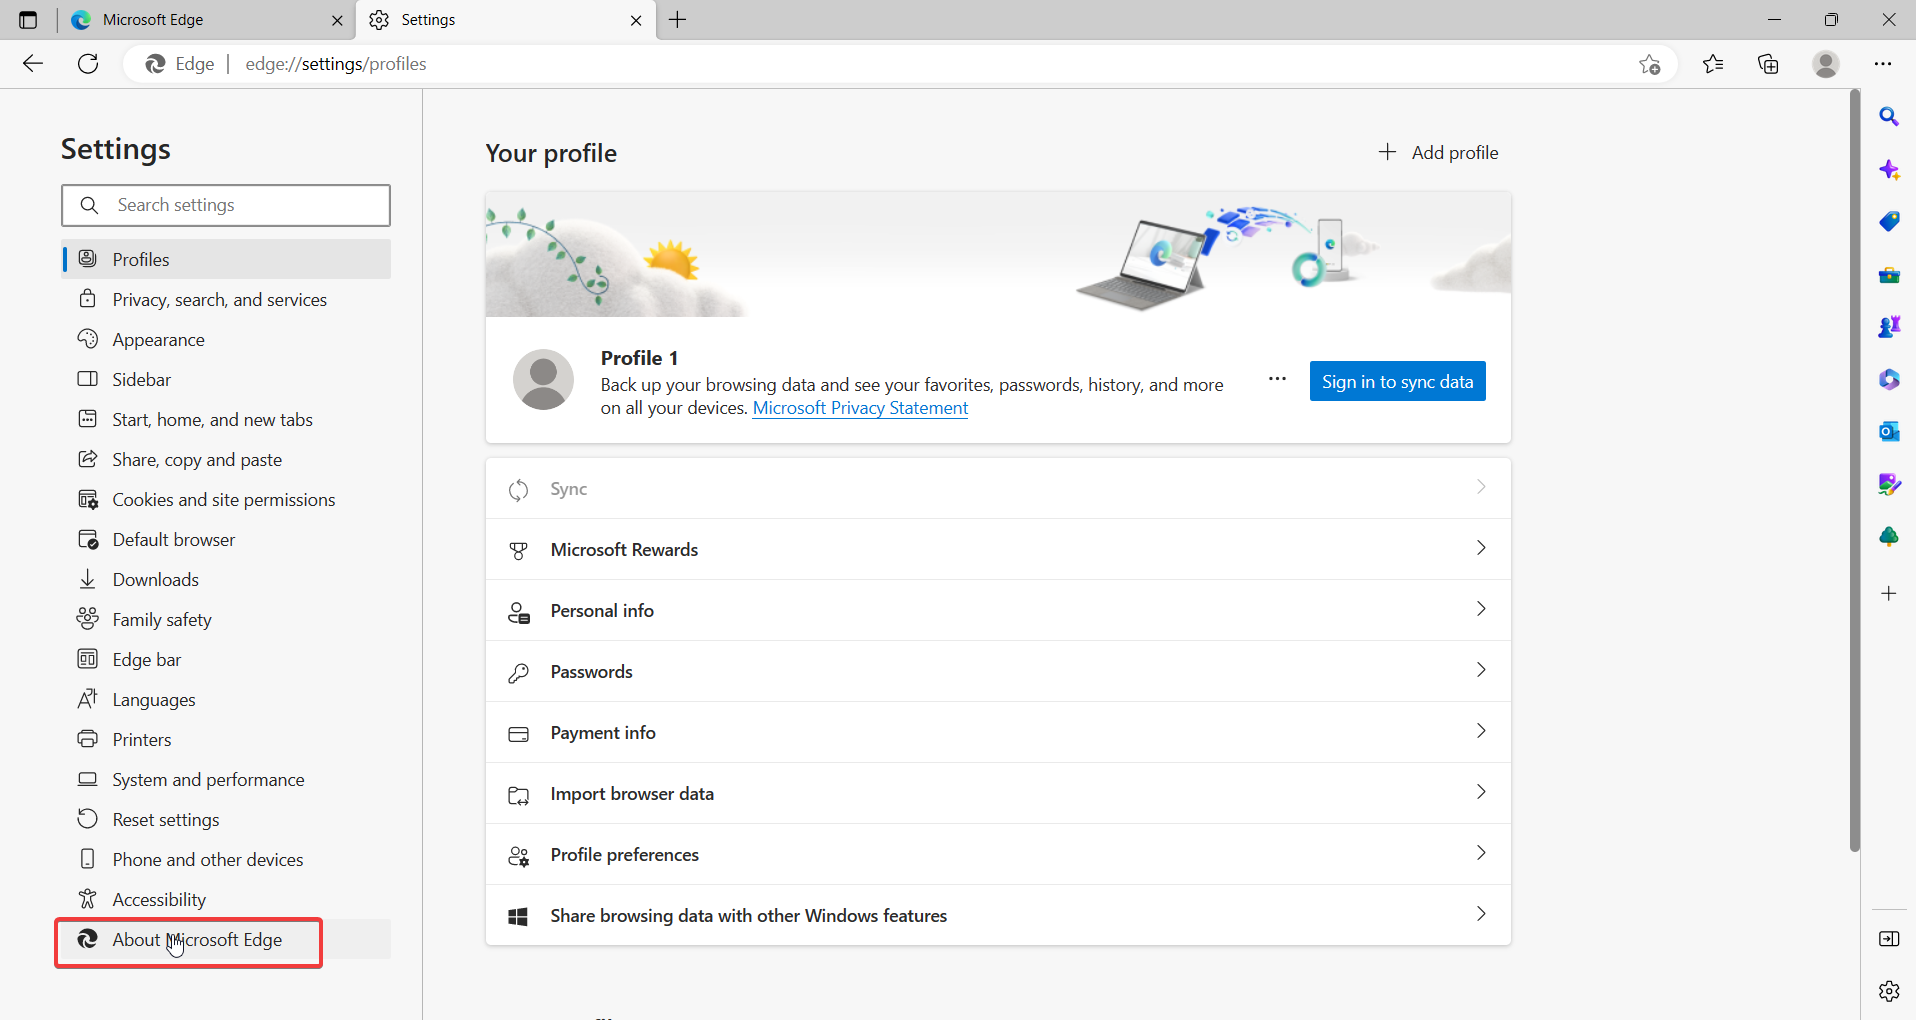Open the Favorites list icon in toolbar
The width and height of the screenshot is (1916, 1020).
[x=1713, y=64]
